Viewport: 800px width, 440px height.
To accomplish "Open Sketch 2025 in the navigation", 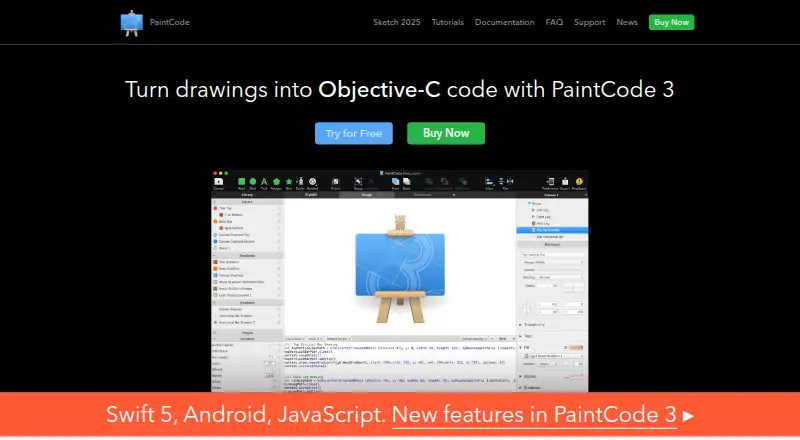I will [x=396, y=22].
